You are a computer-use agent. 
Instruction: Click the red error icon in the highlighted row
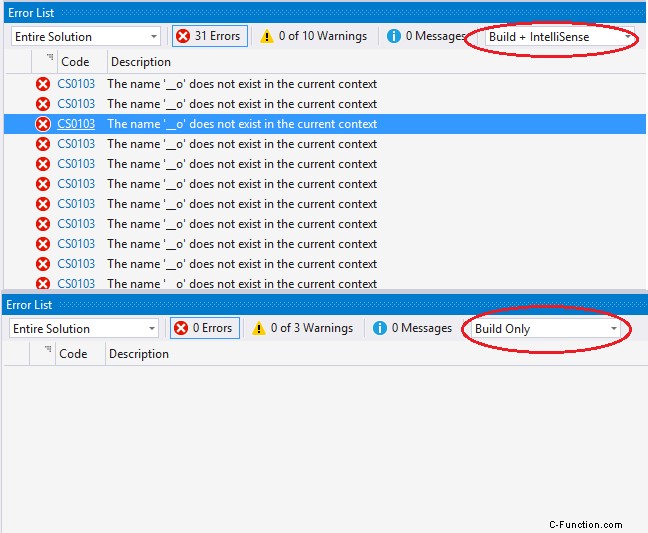coord(43,124)
